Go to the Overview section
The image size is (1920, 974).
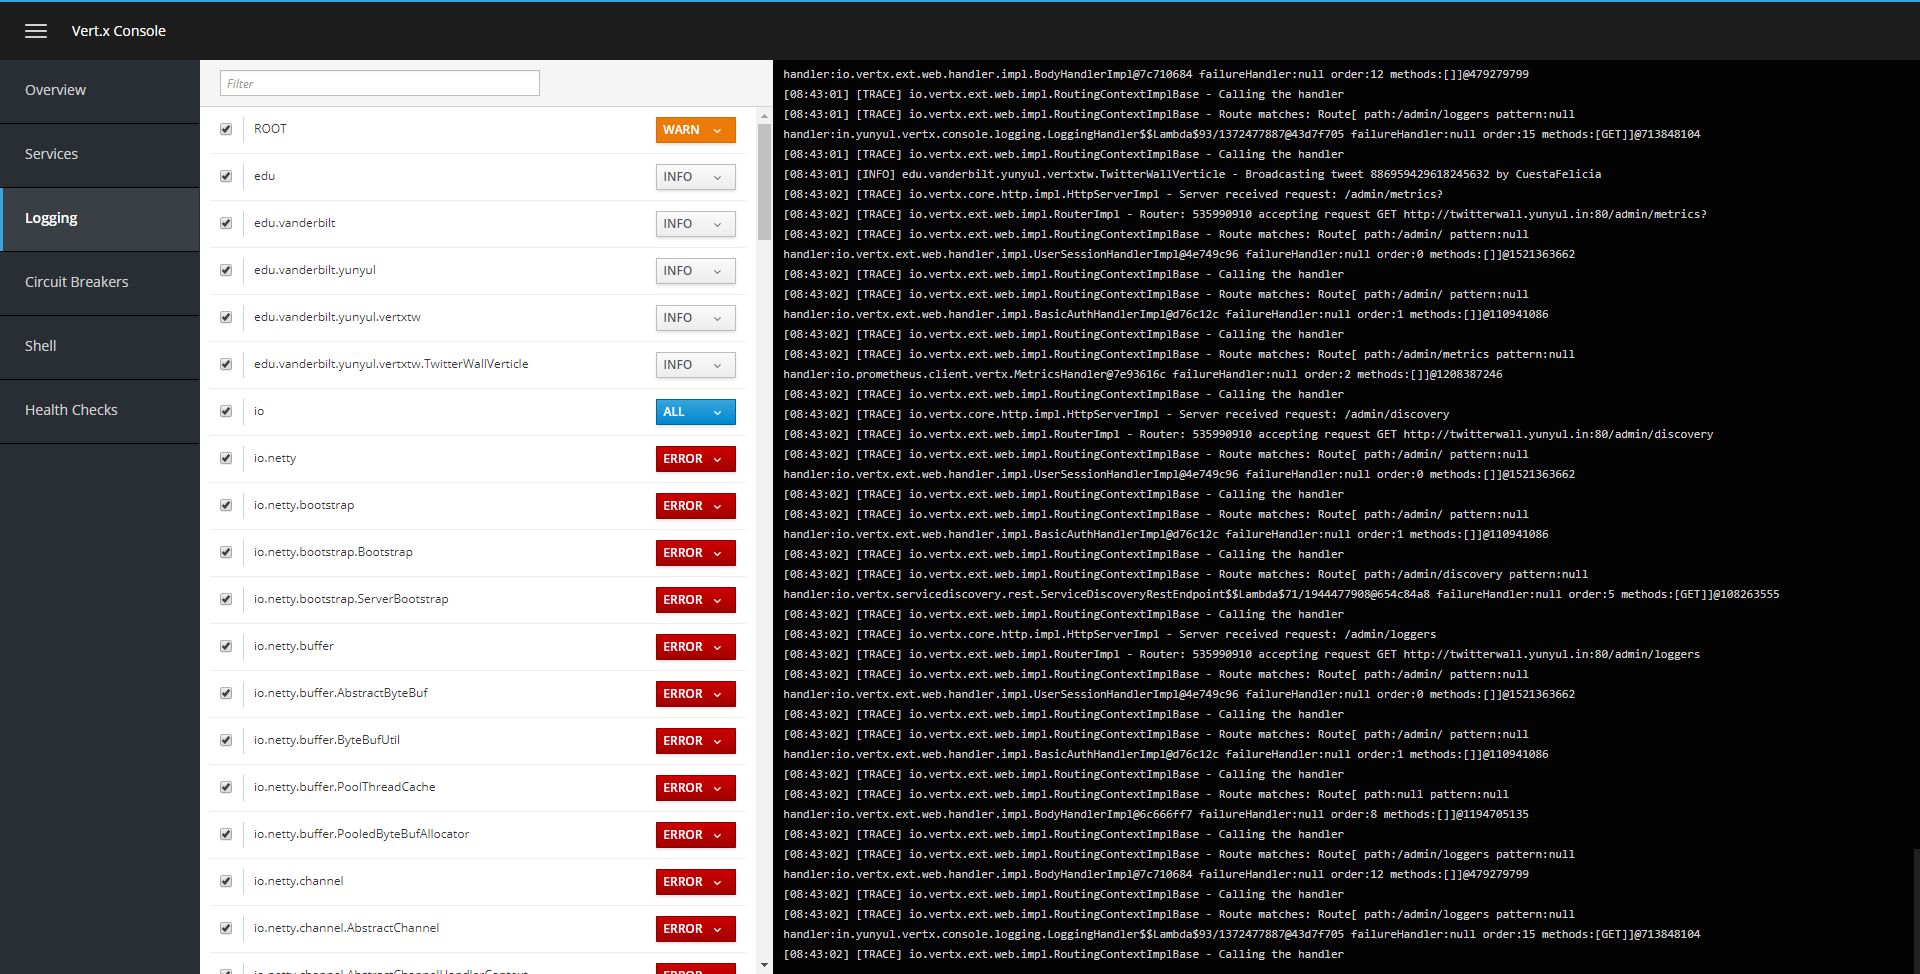click(x=56, y=90)
